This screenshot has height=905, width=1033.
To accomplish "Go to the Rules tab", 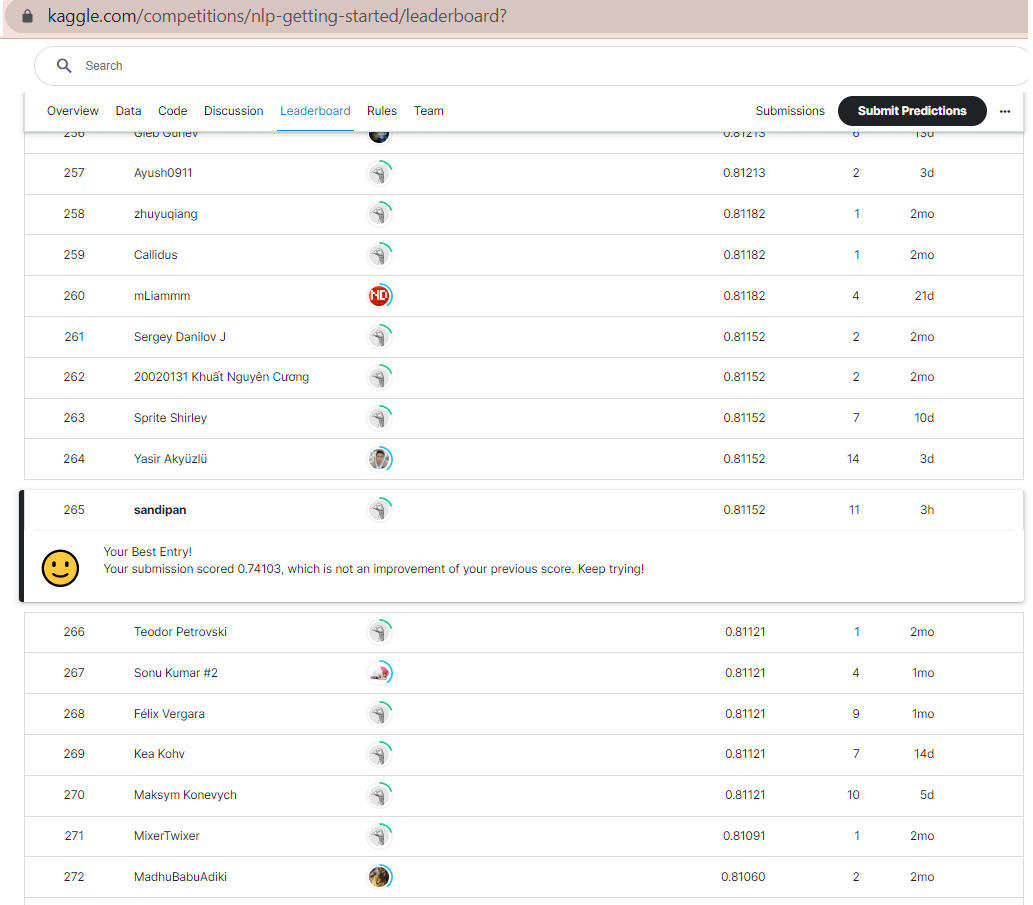I will [x=382, y=111].
